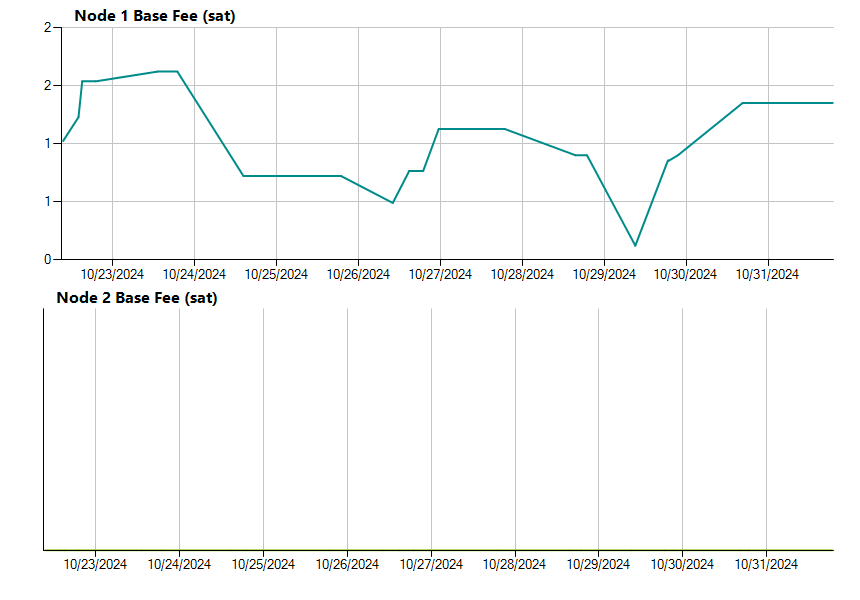Click inside the empty Node 2 plot area
This screenshot has height=600, width=860.
tap(440, 430)
